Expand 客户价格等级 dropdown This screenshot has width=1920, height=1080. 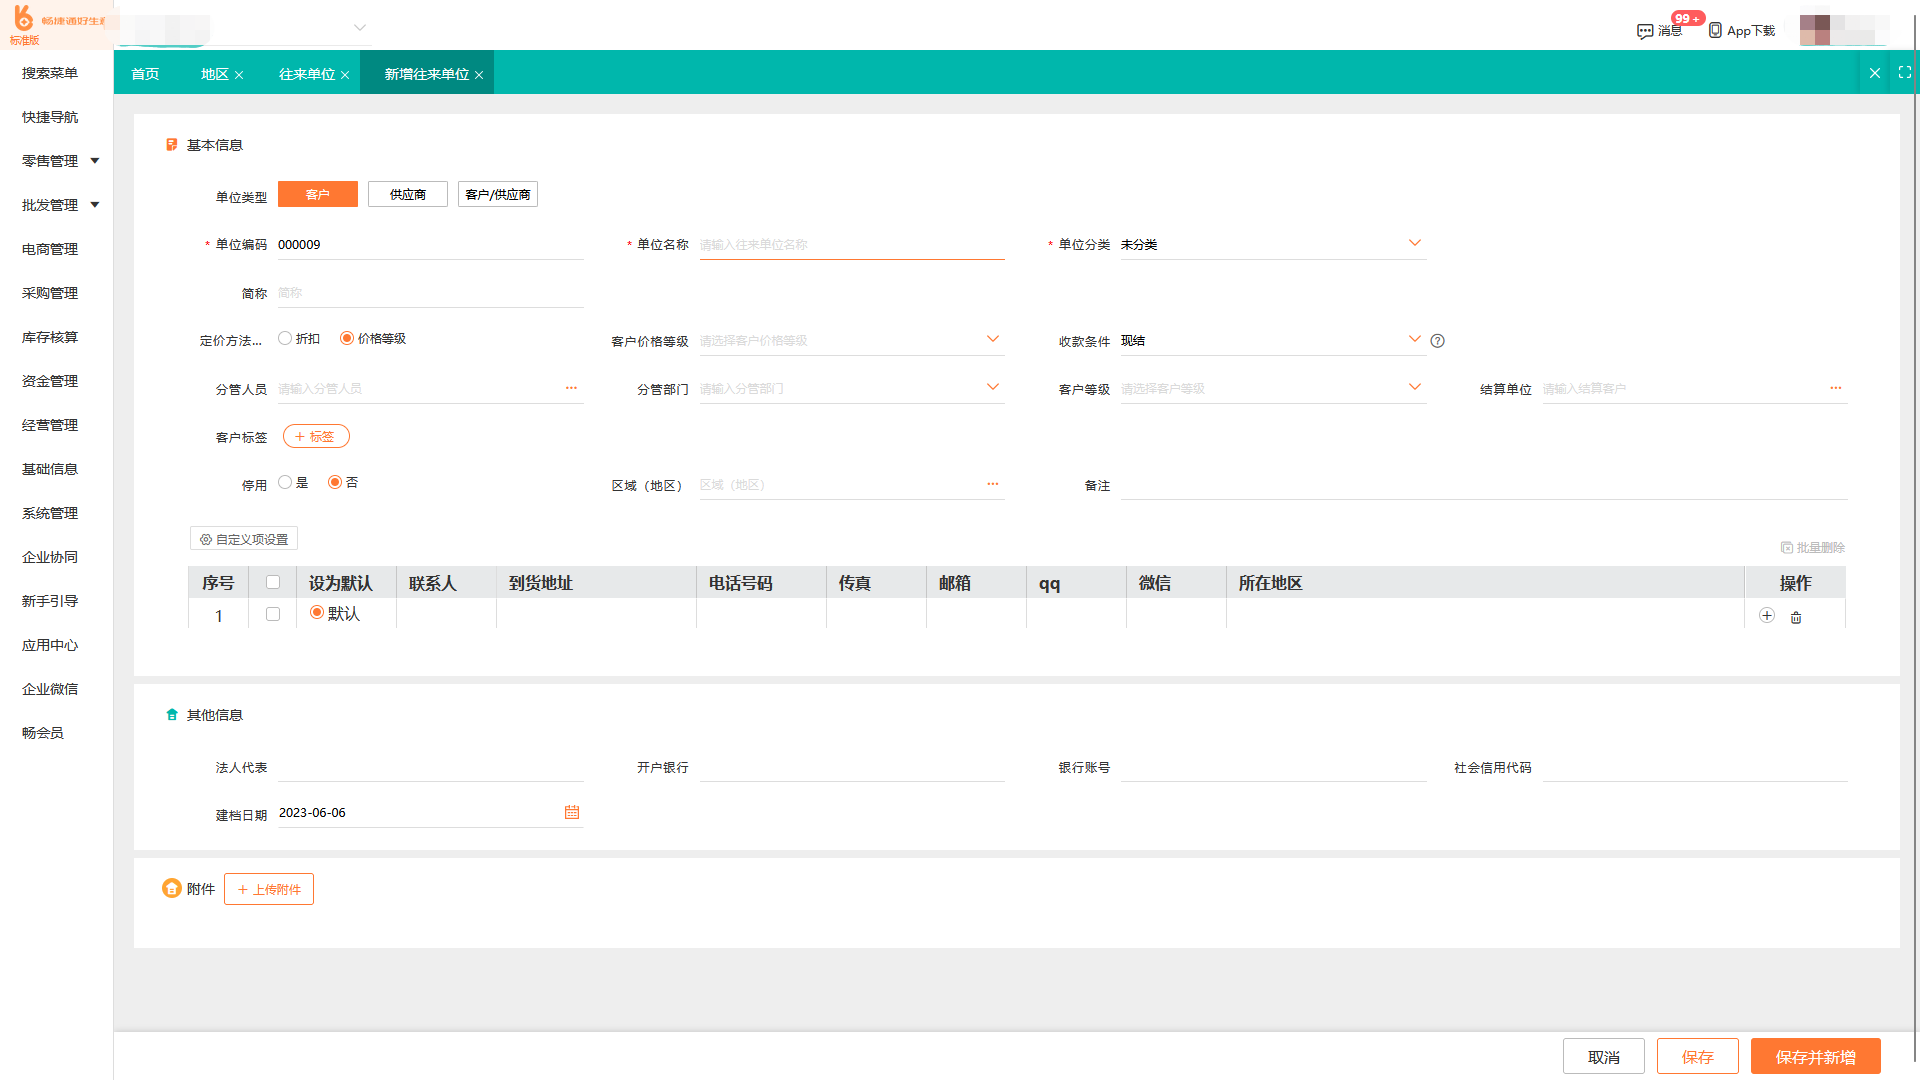[x=994, y=340]
